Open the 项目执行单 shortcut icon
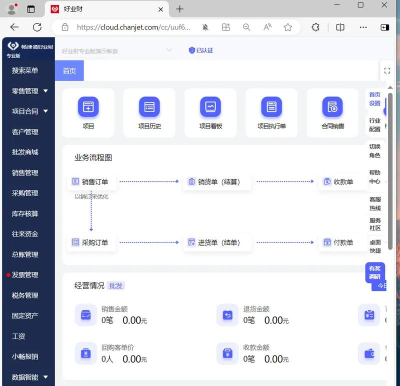Viewport: 400px width, 386px height. pyautogui.click(x=271, y=107)
